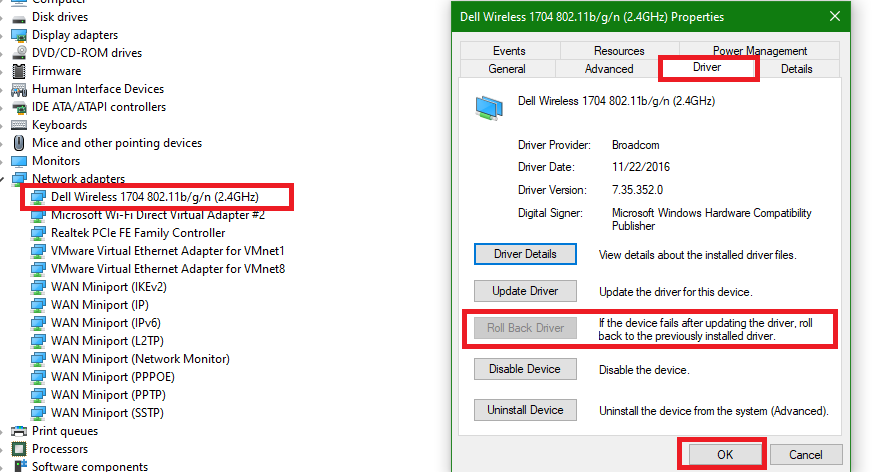Screen dimensions: 882x472
Task: Switch to the Power Management tab
Action: [x=759, y=51]
